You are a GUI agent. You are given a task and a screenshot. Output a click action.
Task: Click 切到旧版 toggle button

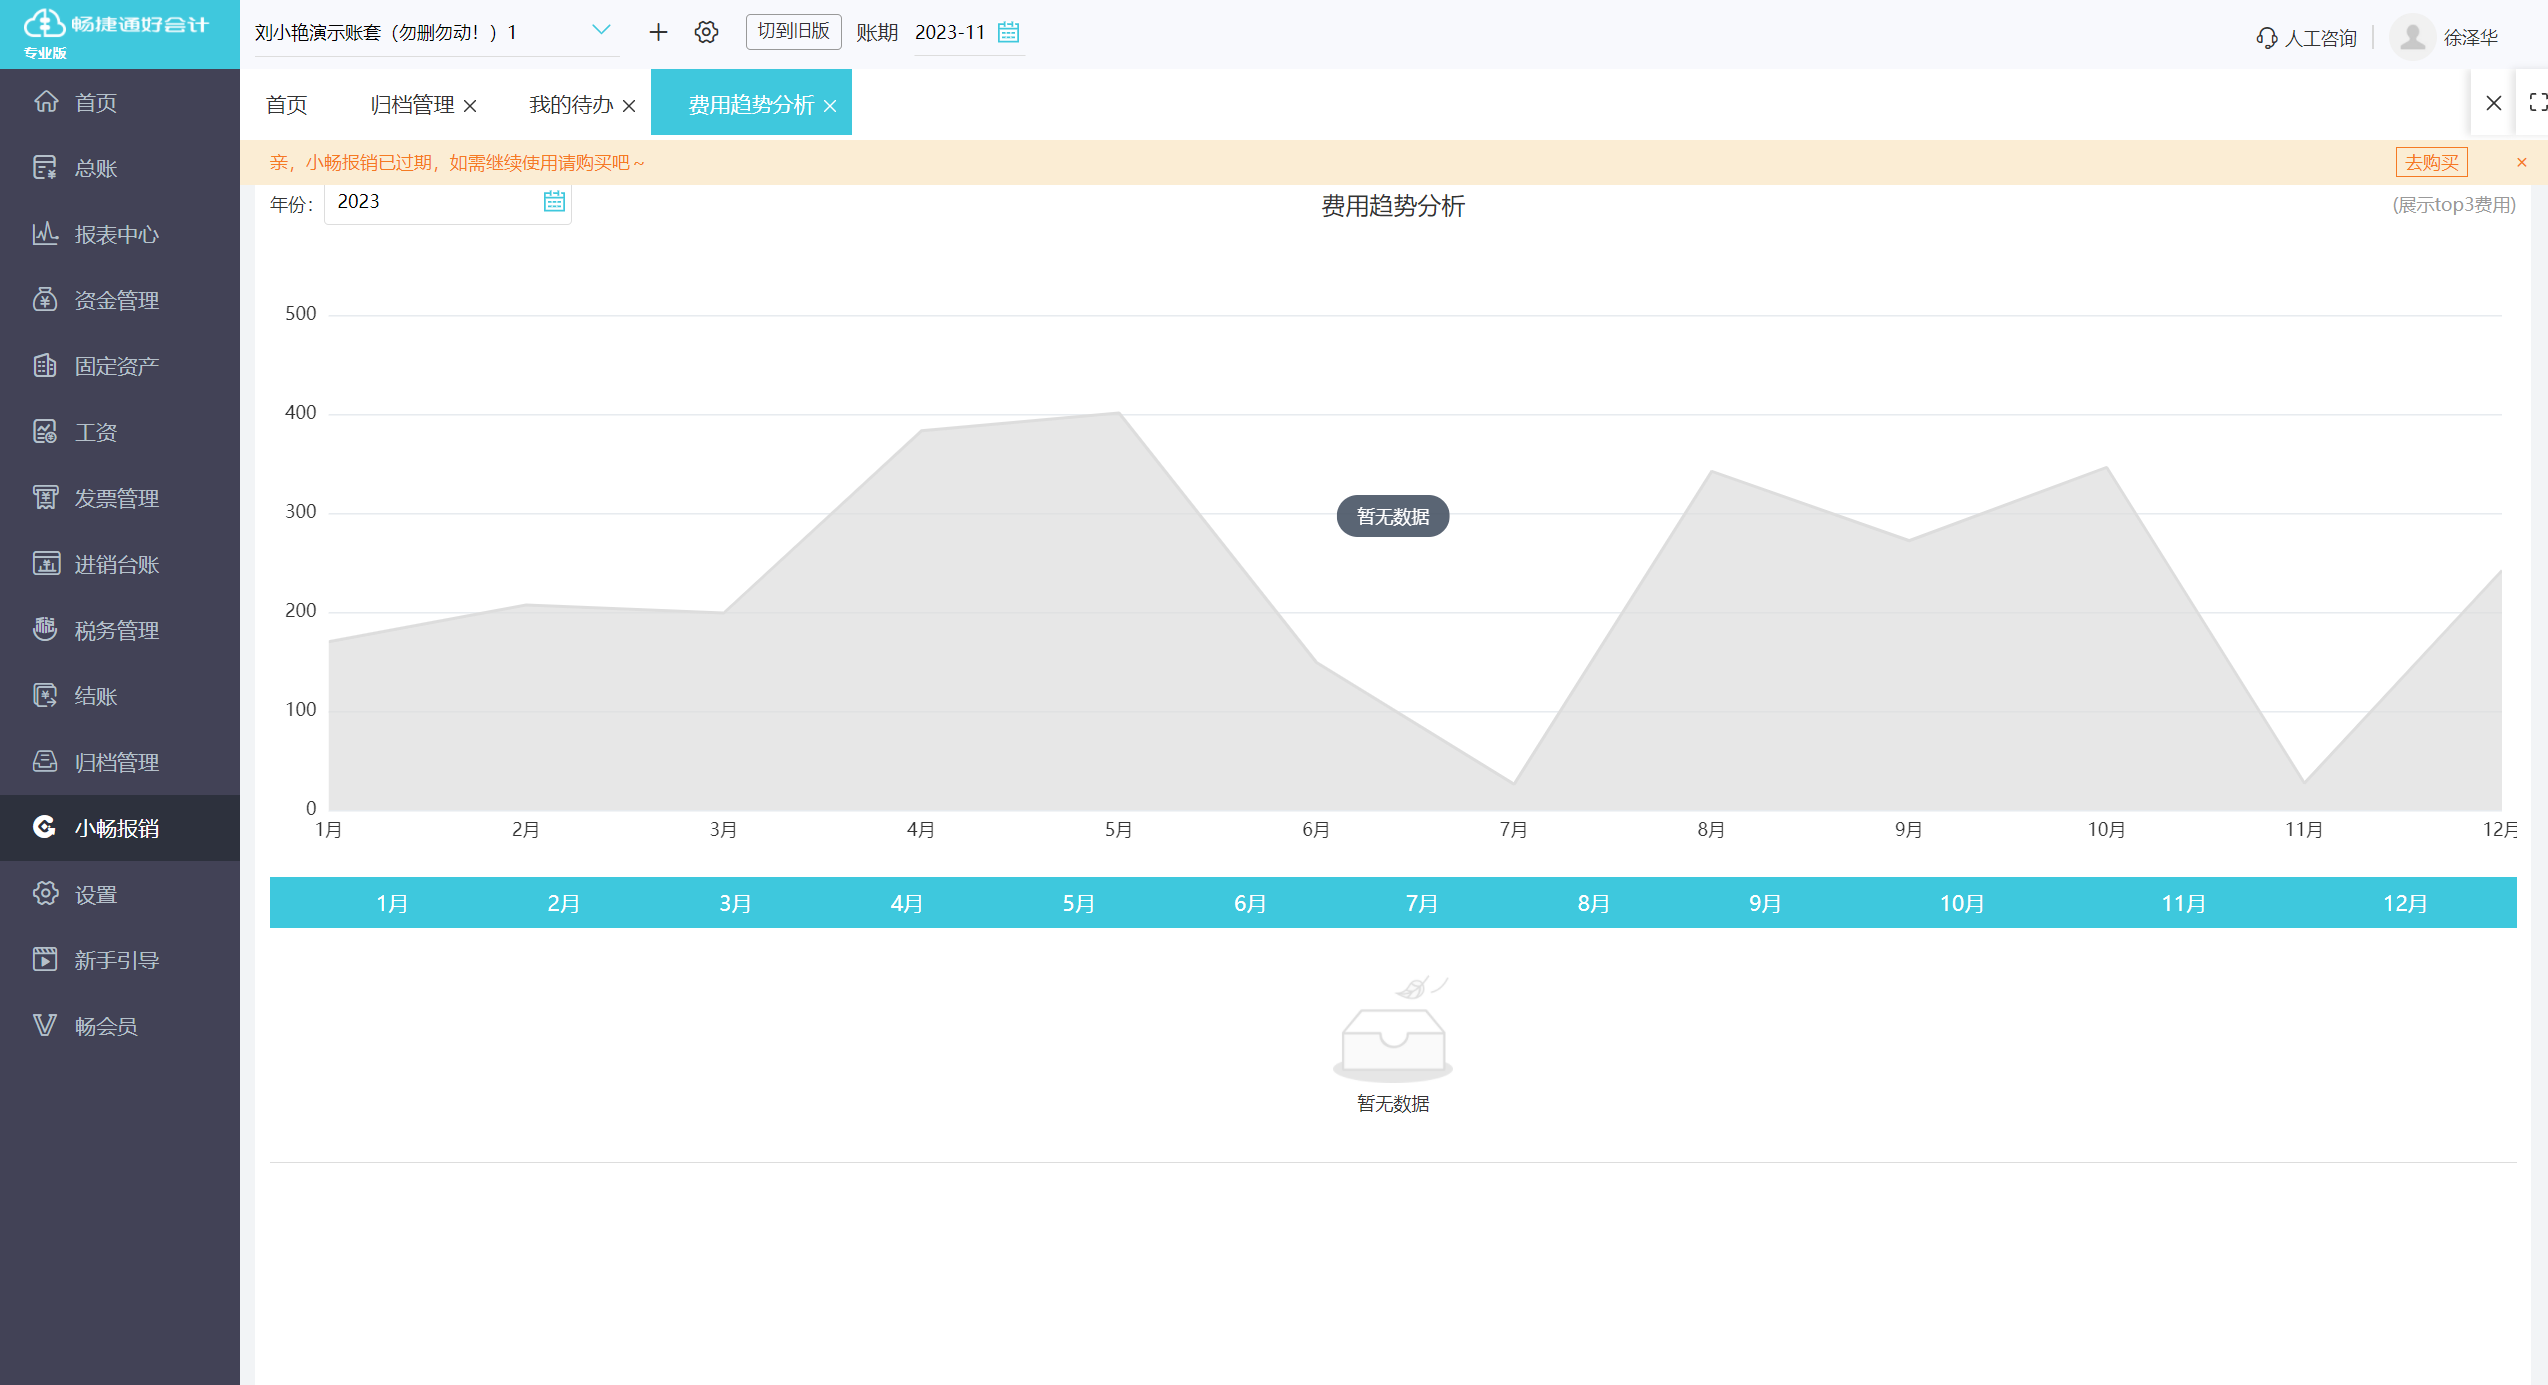790,32
